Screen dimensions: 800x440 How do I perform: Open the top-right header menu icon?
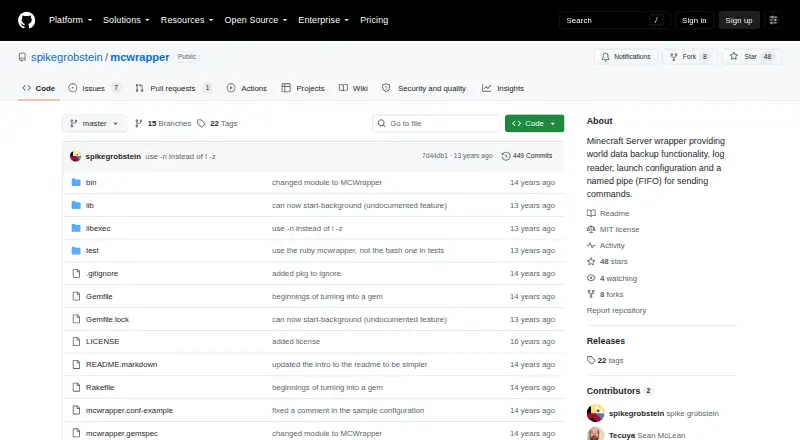coord(773,20)
